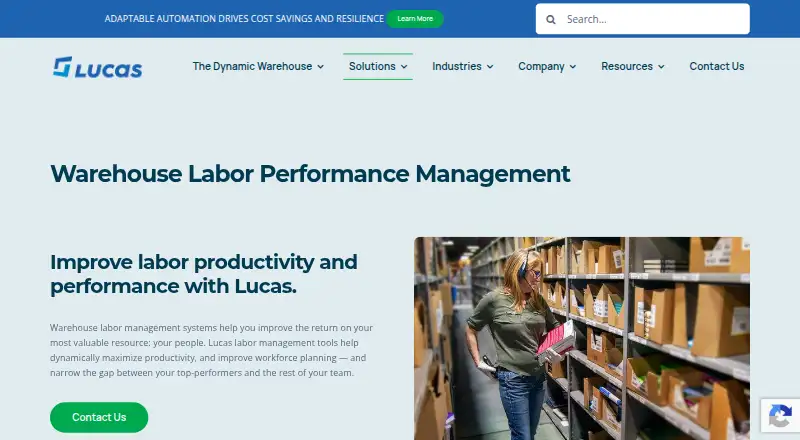Screen dimensions: 800x440
Task: Expand chevron beside Industries
Action: pyautogui.click(x=490, y=67)
